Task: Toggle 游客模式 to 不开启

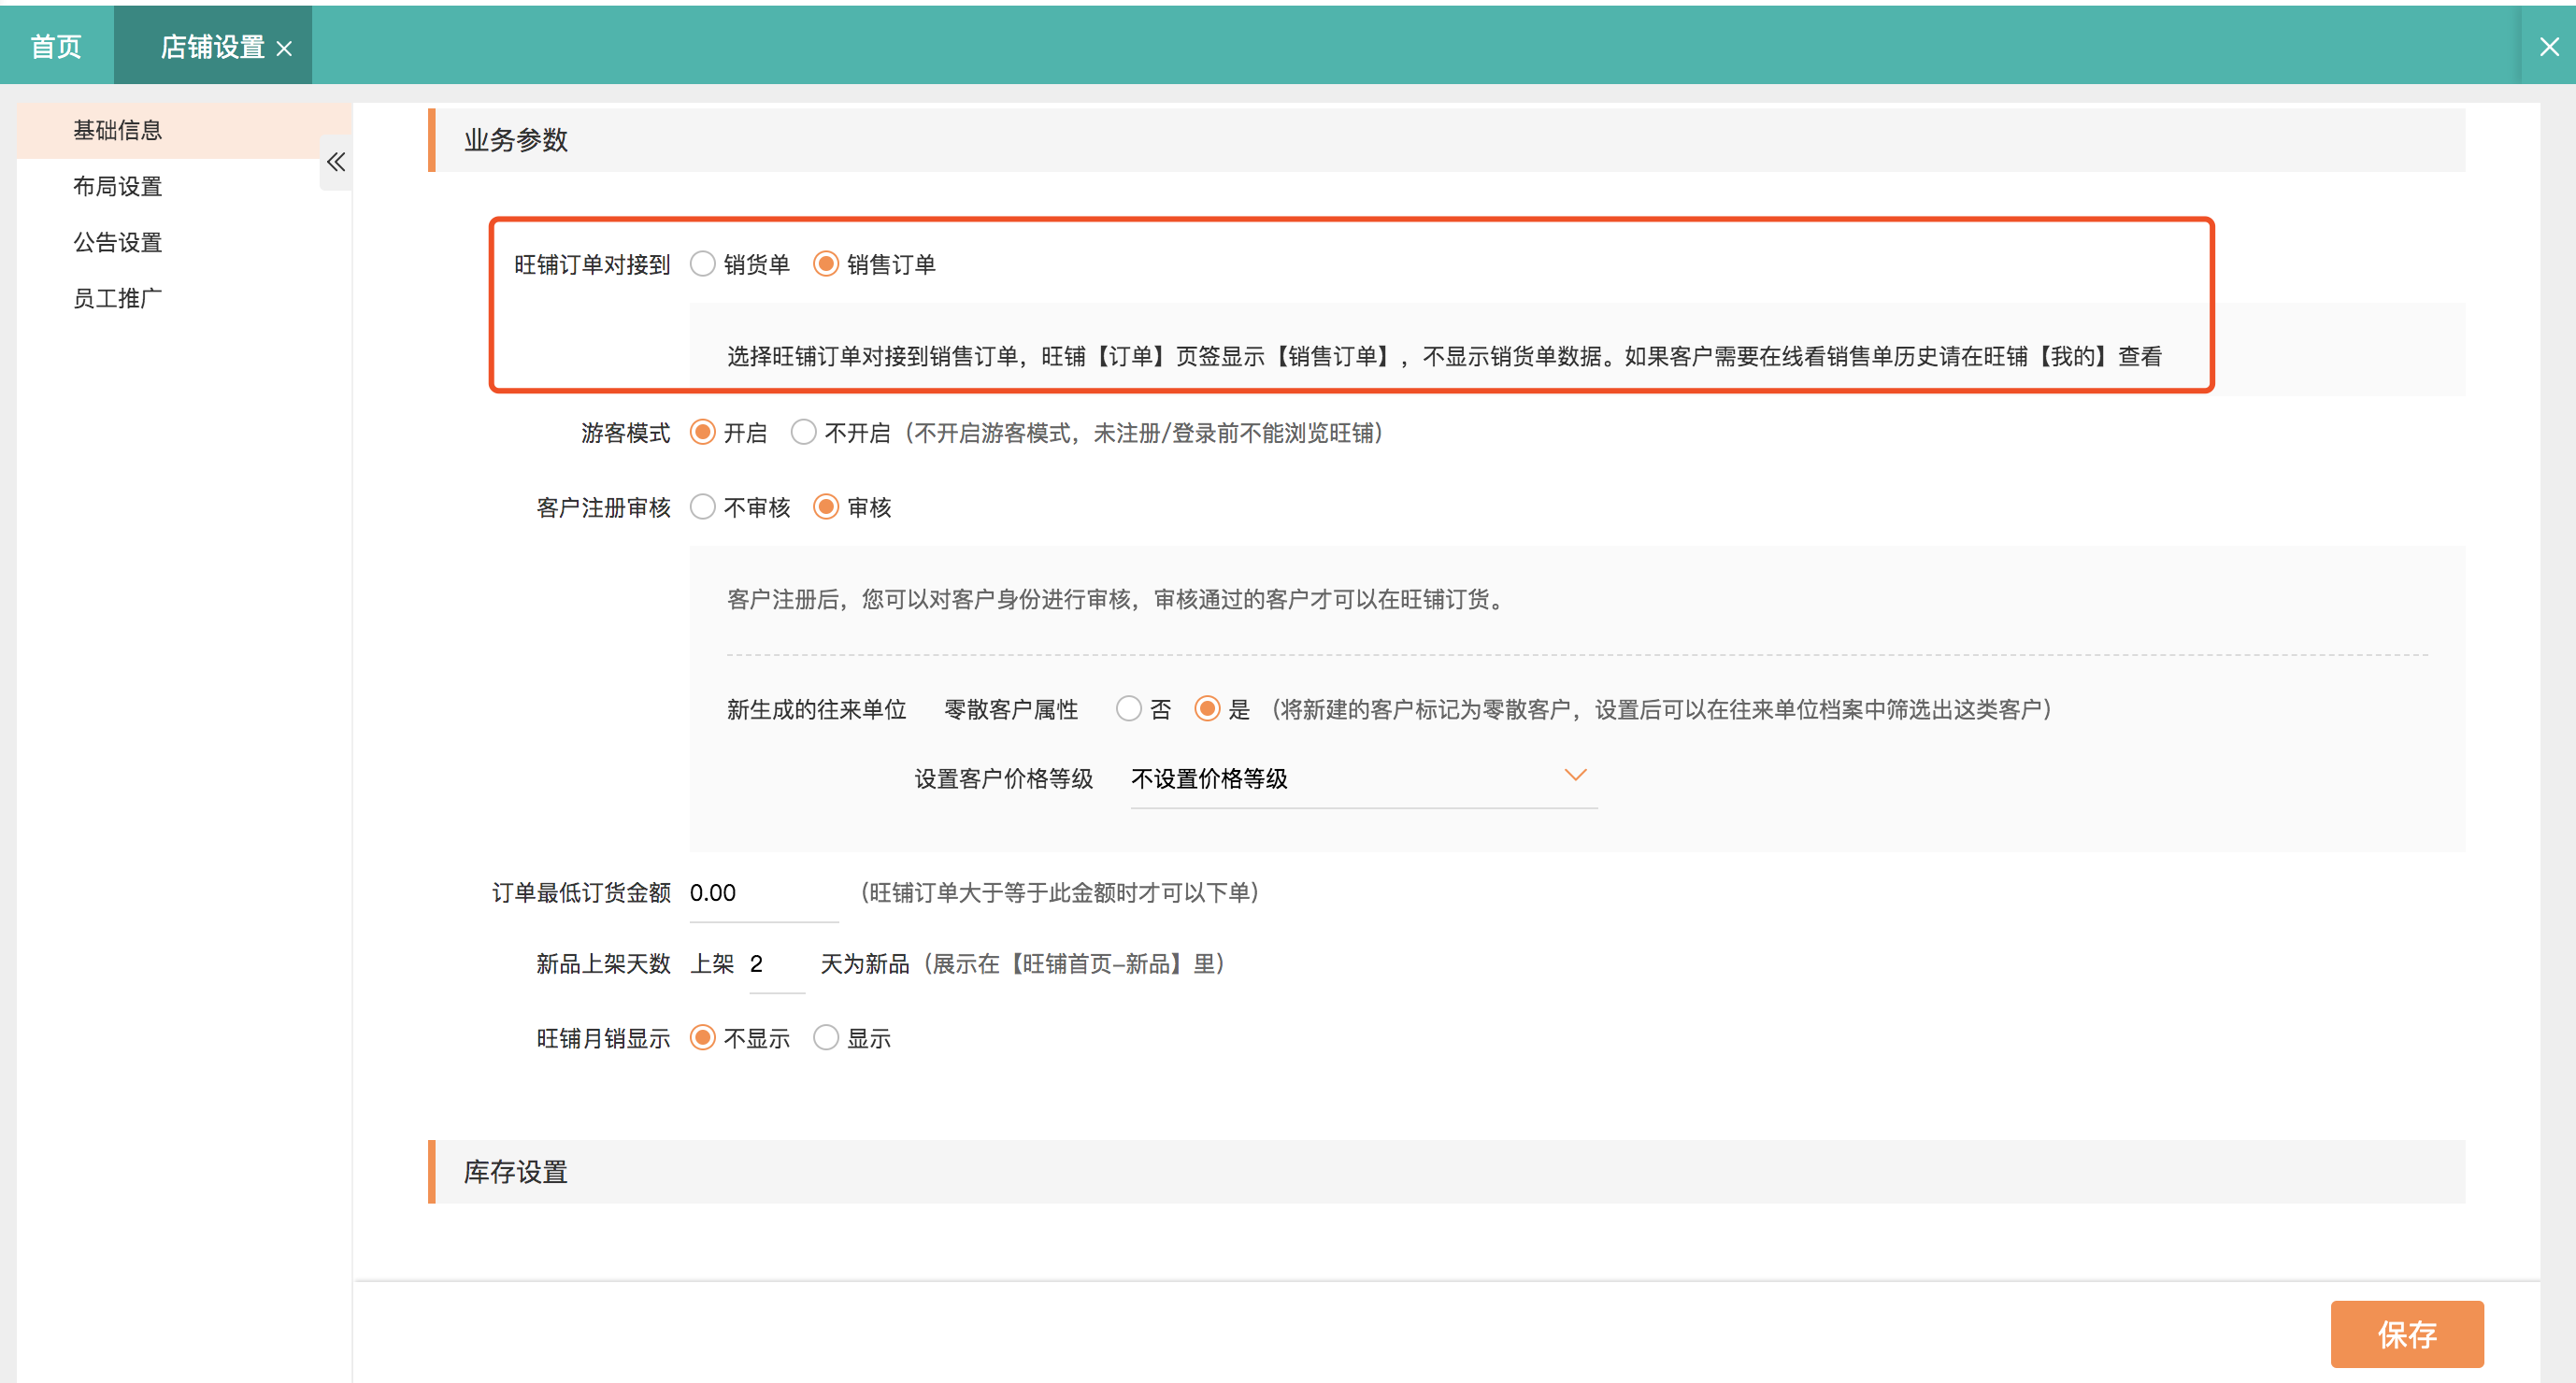Action: tap(797, 433)
